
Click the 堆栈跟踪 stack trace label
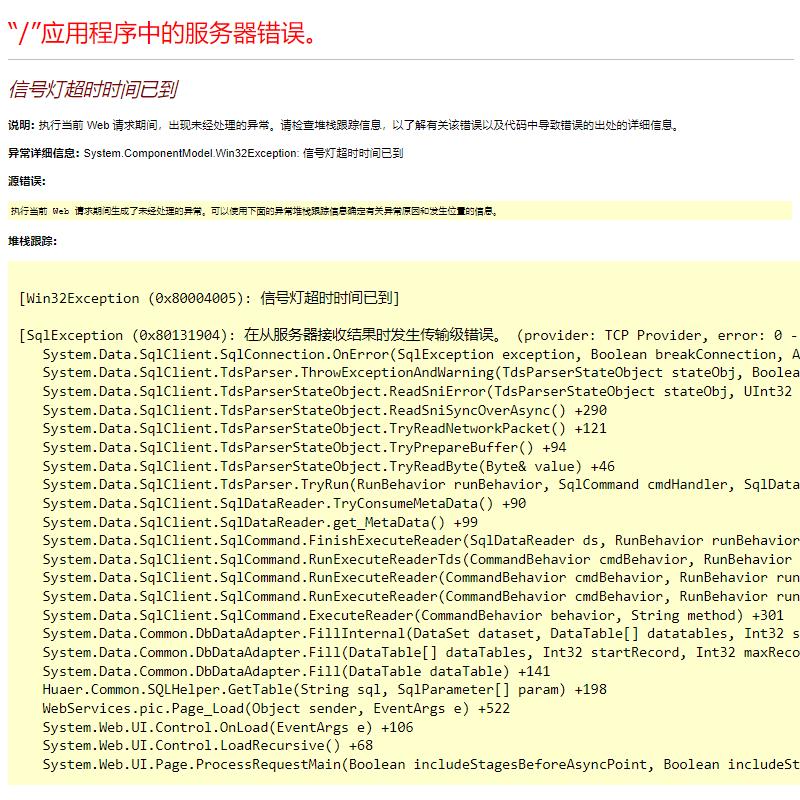(32, 241)
